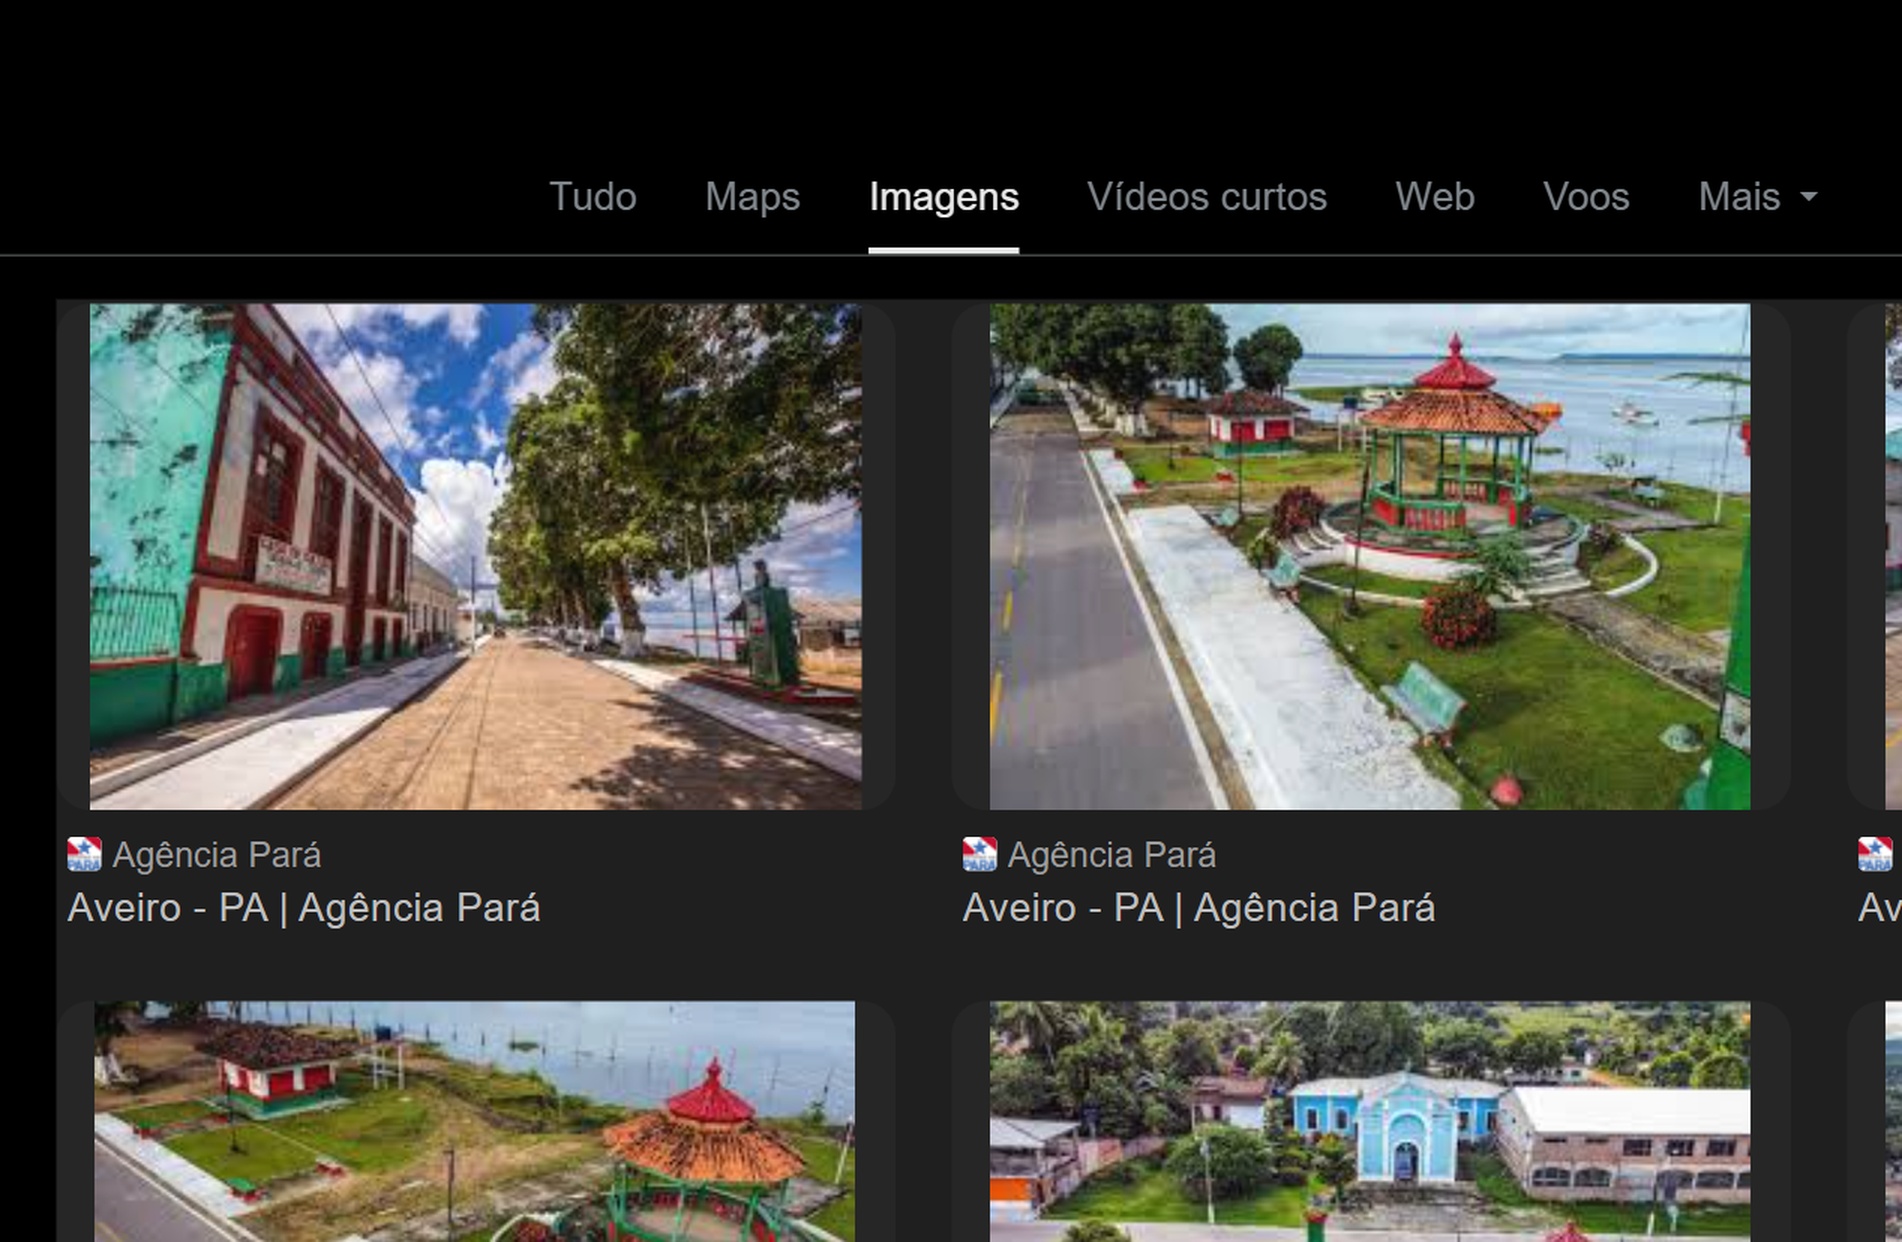
Task: Click the partially visible Pará flag favicon at far right
Action: click(1874, 855)
